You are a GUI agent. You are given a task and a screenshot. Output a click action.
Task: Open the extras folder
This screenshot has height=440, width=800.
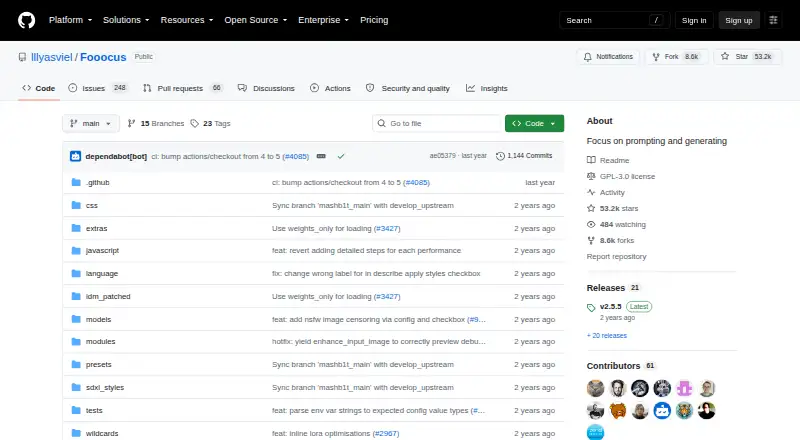coord(96,228)
